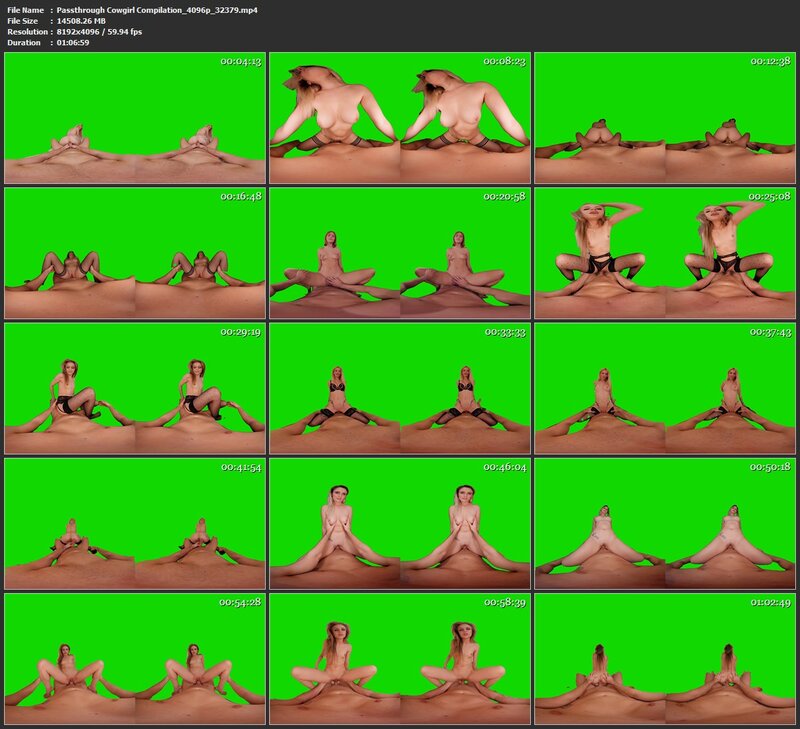Open the frame marked 00:25:08
800x729 pixels.
click(664, 253)
